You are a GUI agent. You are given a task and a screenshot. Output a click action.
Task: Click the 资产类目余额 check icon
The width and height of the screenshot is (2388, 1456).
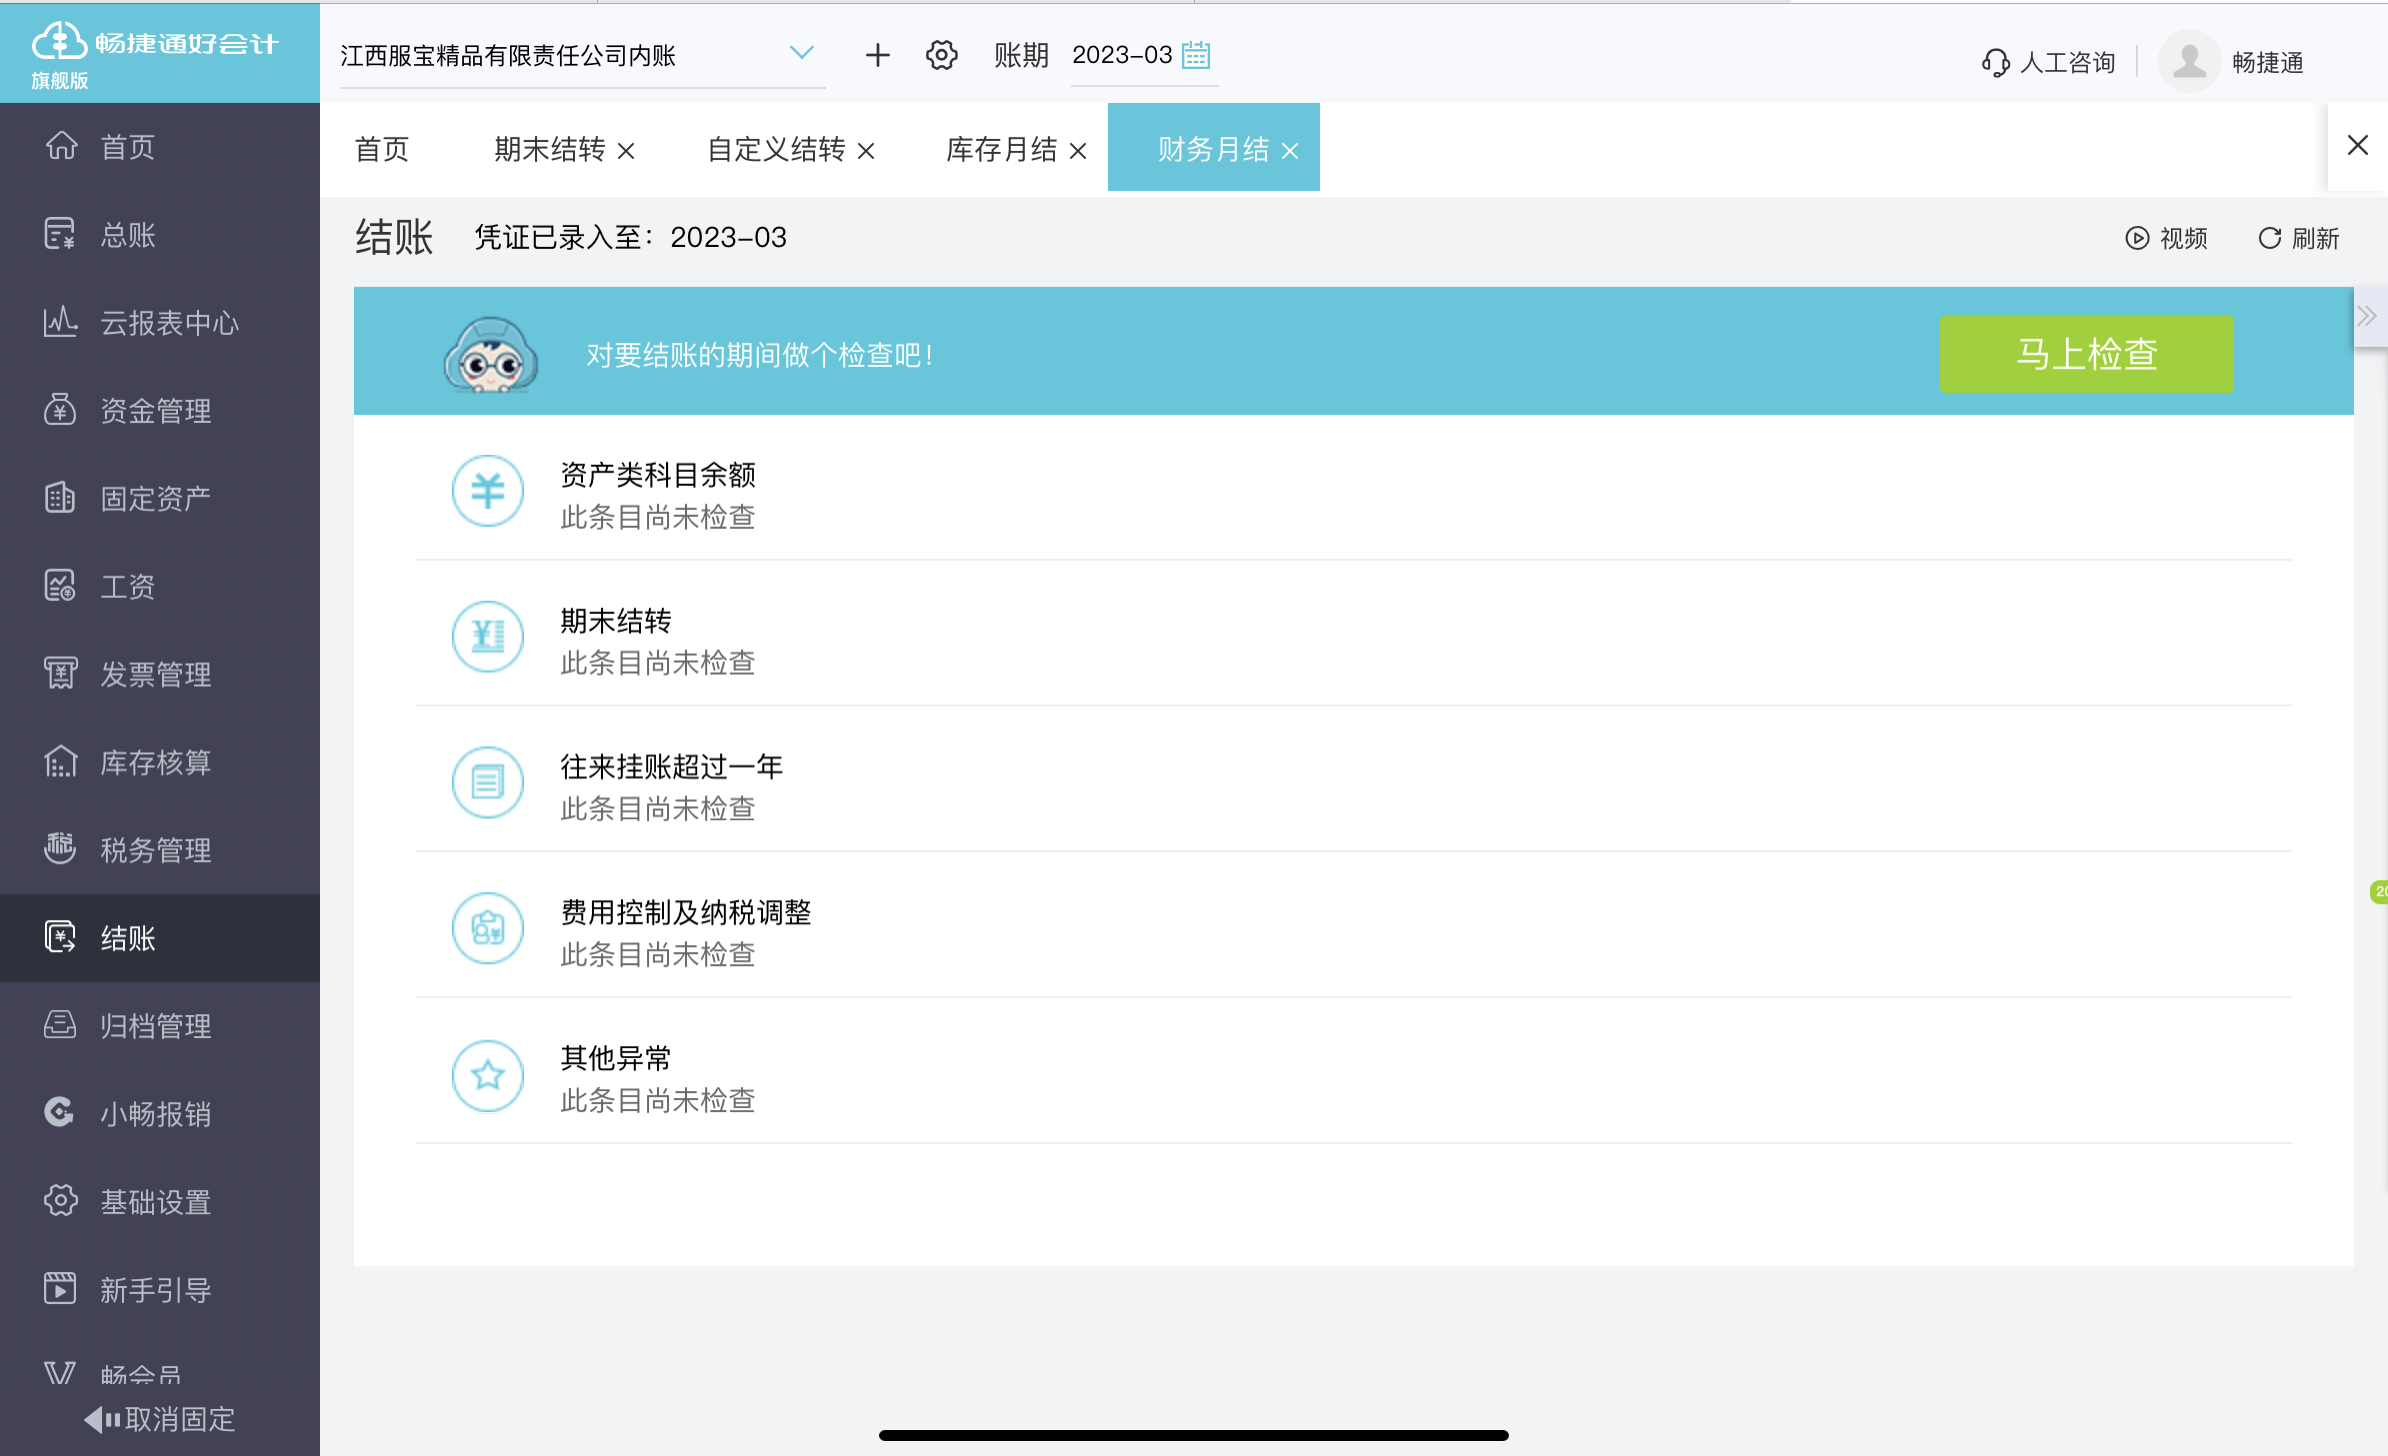pyautogui.click(x=483, y=491)
